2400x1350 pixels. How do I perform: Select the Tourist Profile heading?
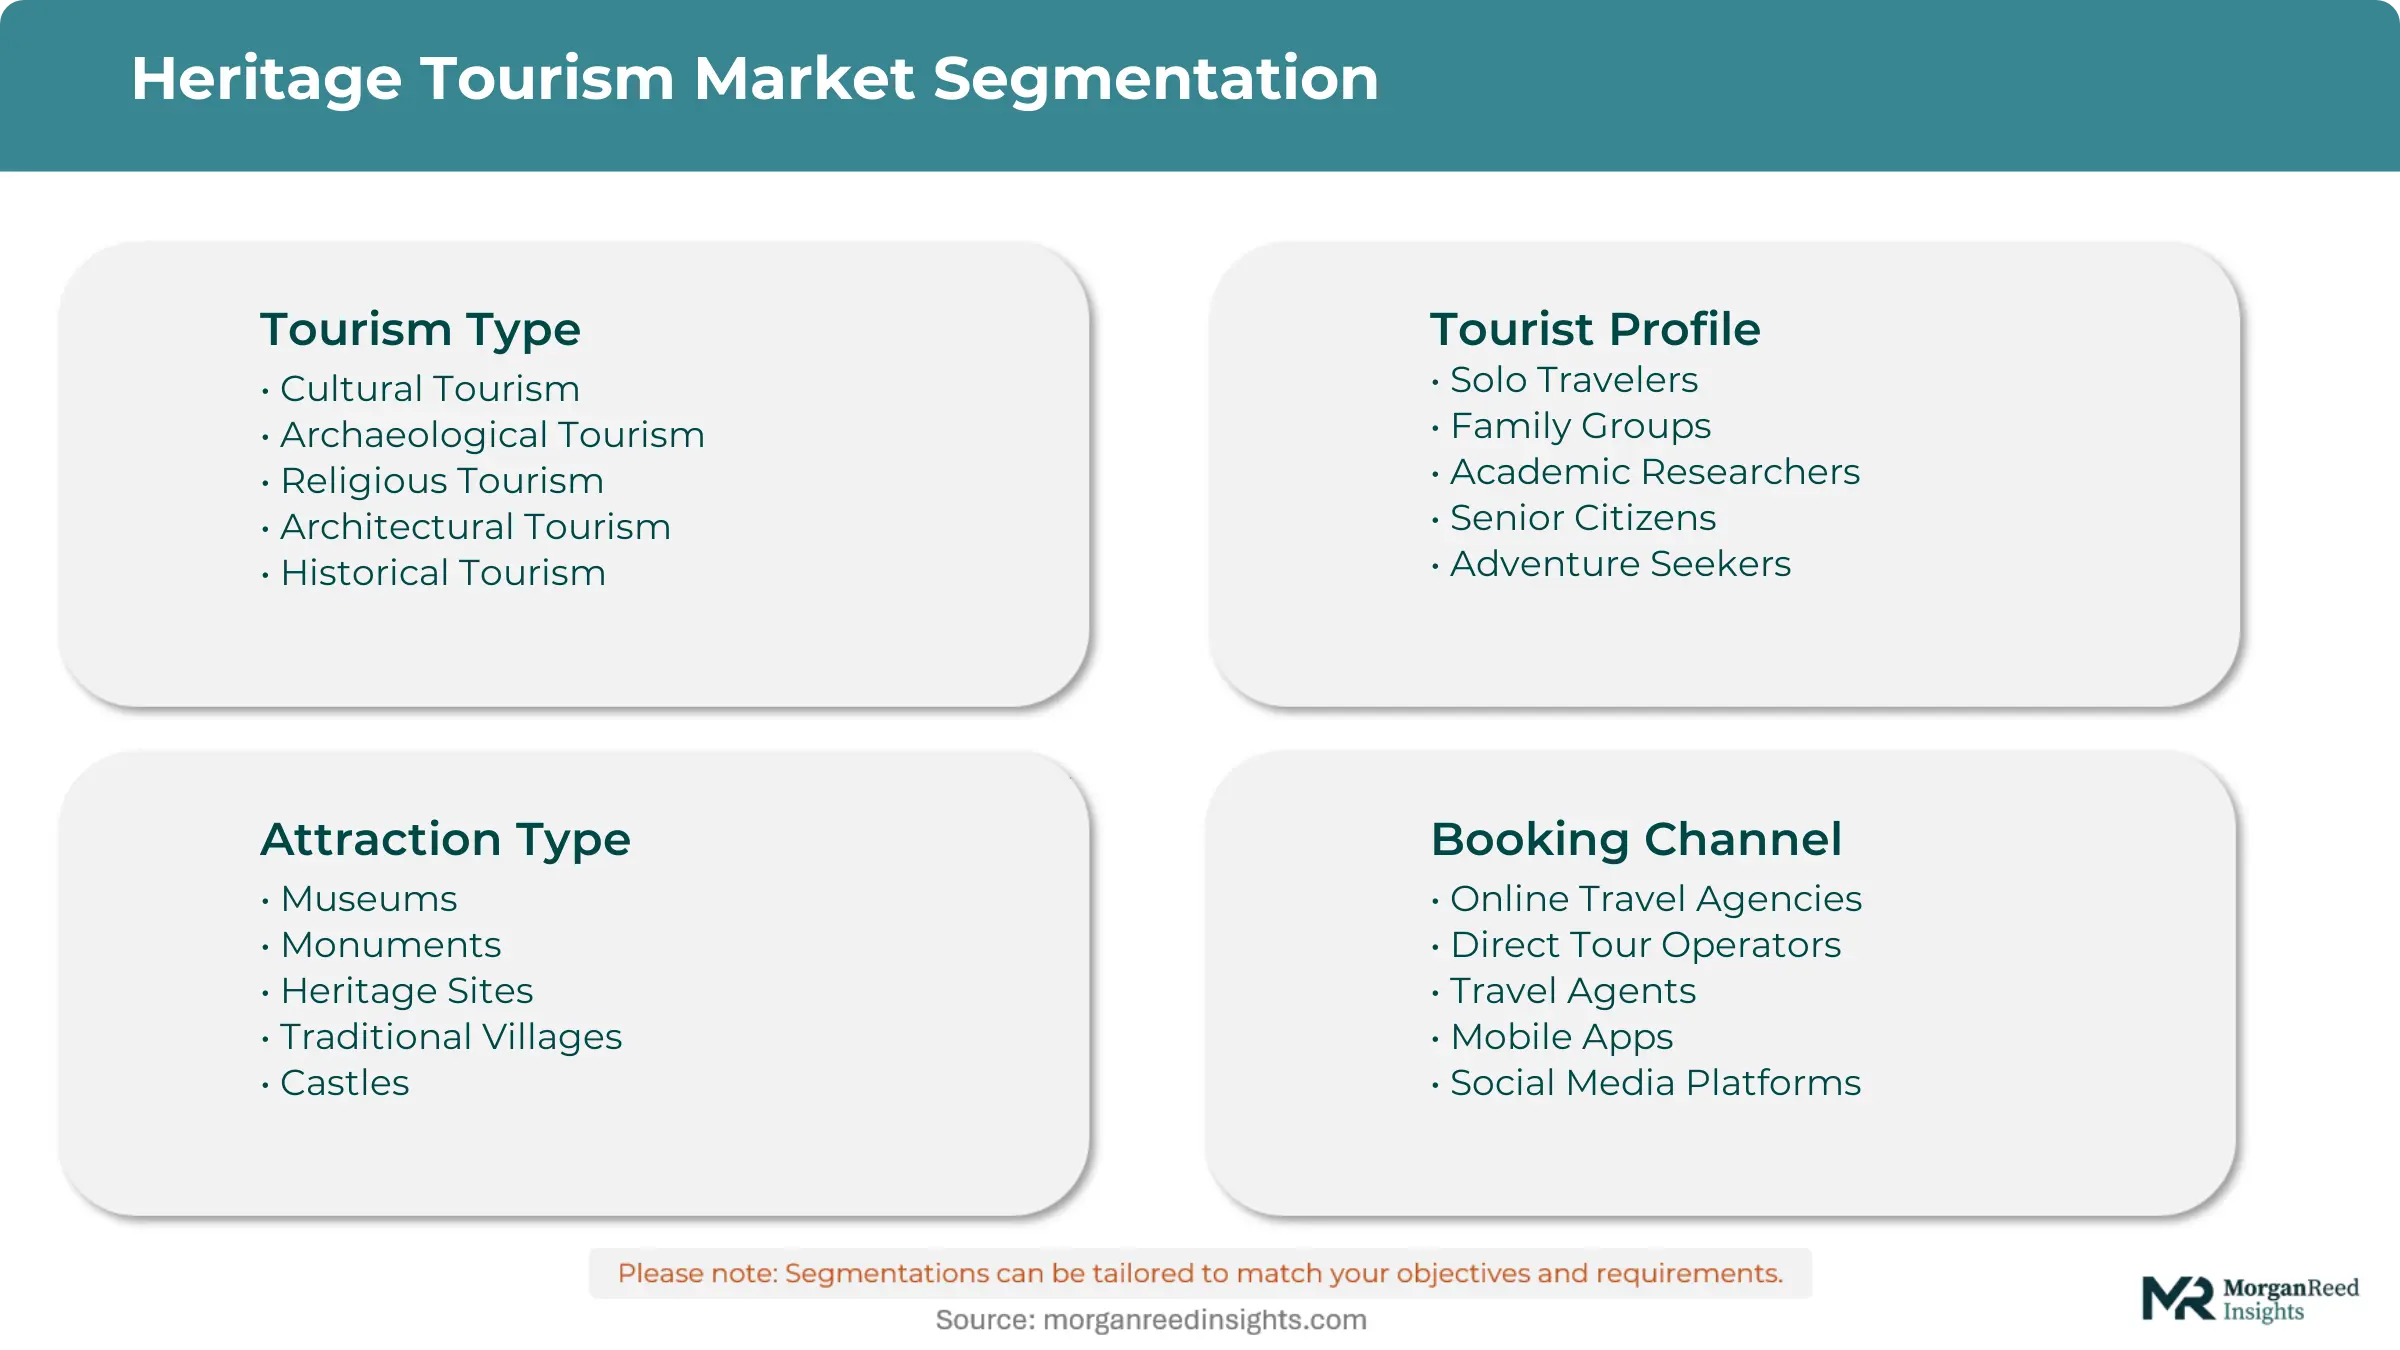pyautogui.click(x=1596, y=329)
